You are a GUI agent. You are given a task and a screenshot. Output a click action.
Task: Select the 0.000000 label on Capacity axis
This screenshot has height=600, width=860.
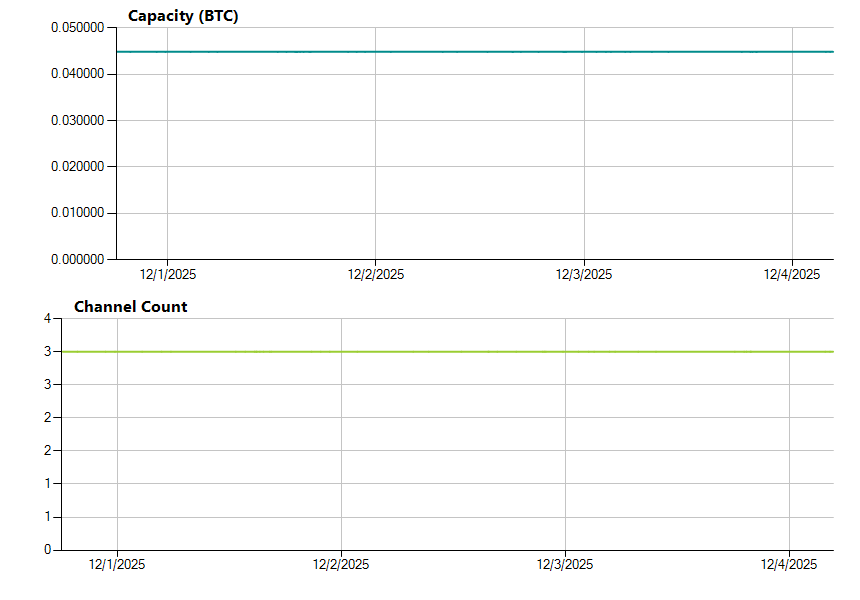point(77,259)
